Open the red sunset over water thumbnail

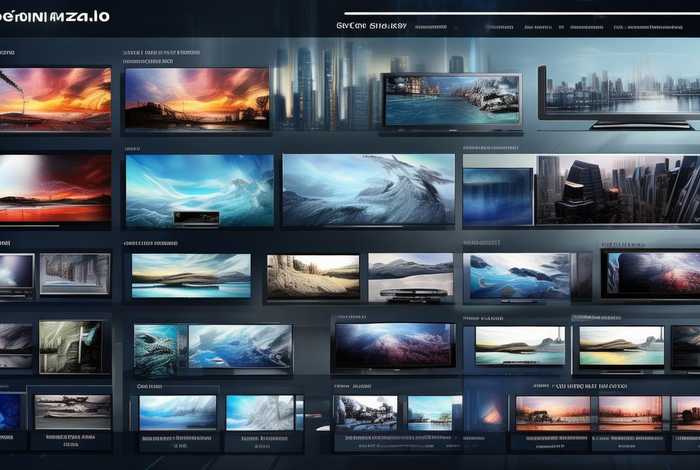(55, 187)
